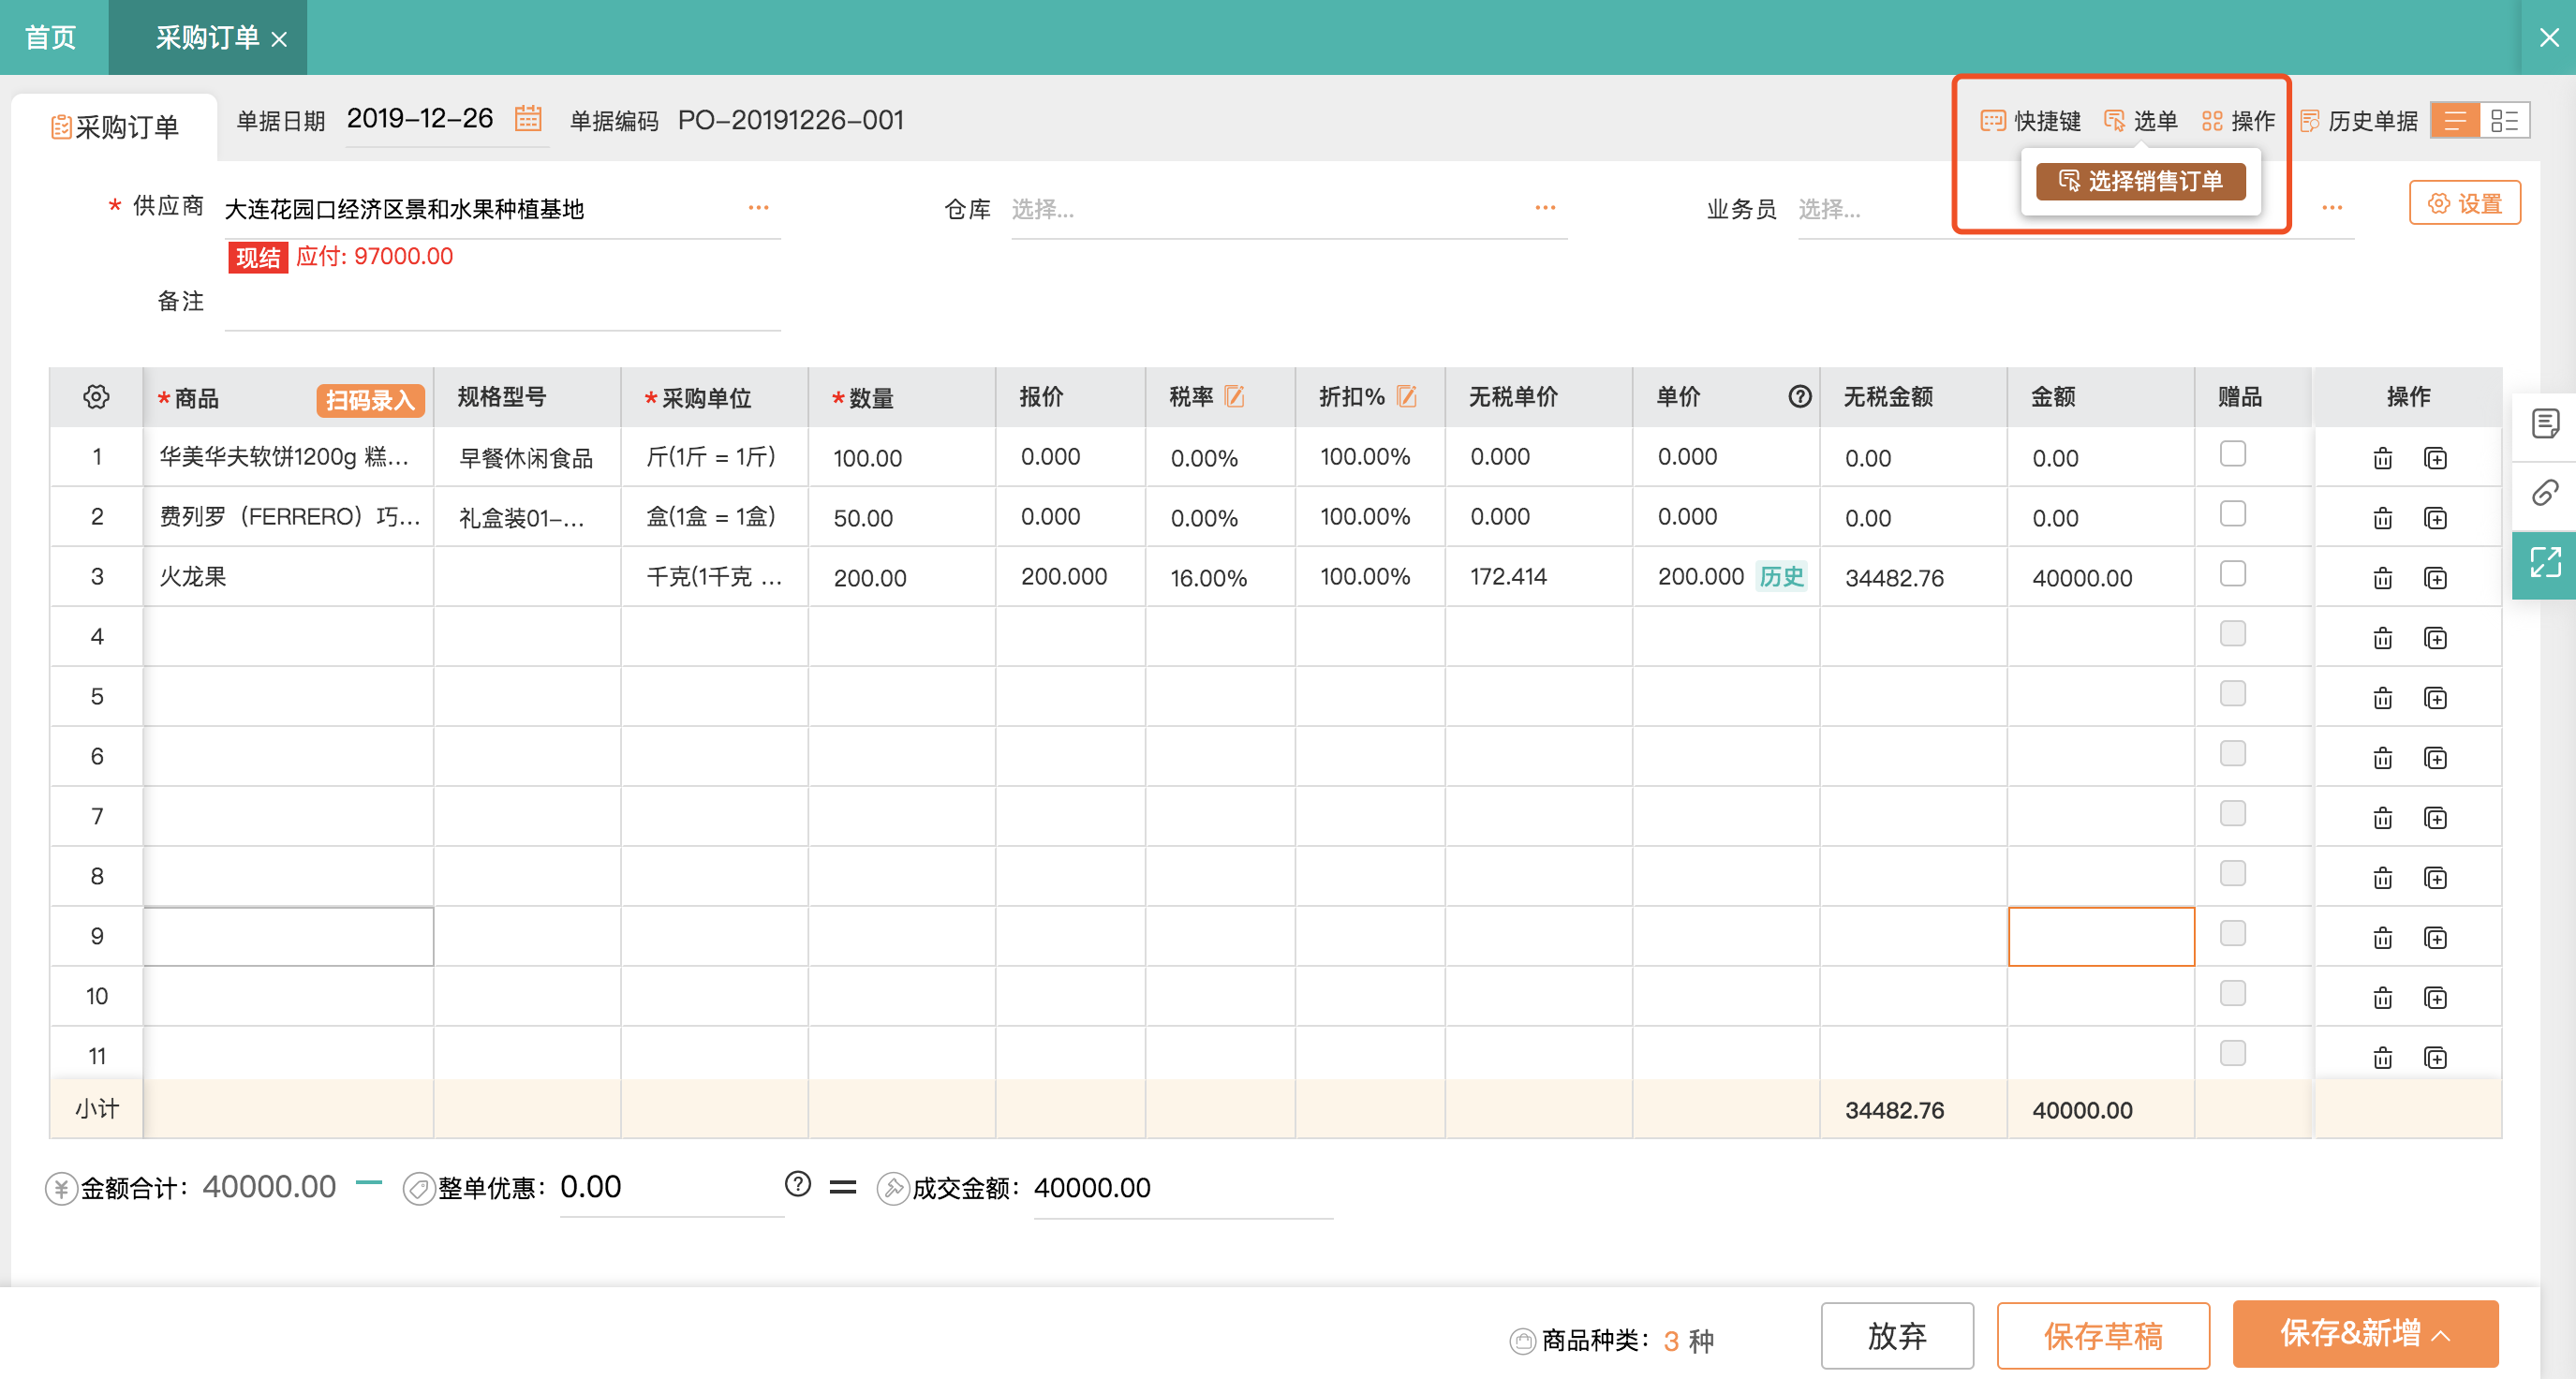The width and height of the screenshot is (2576, 1379).
Task: Open 快捷键 shortcuts panel
Action: pyautogui.click(x=2031, y=118)
